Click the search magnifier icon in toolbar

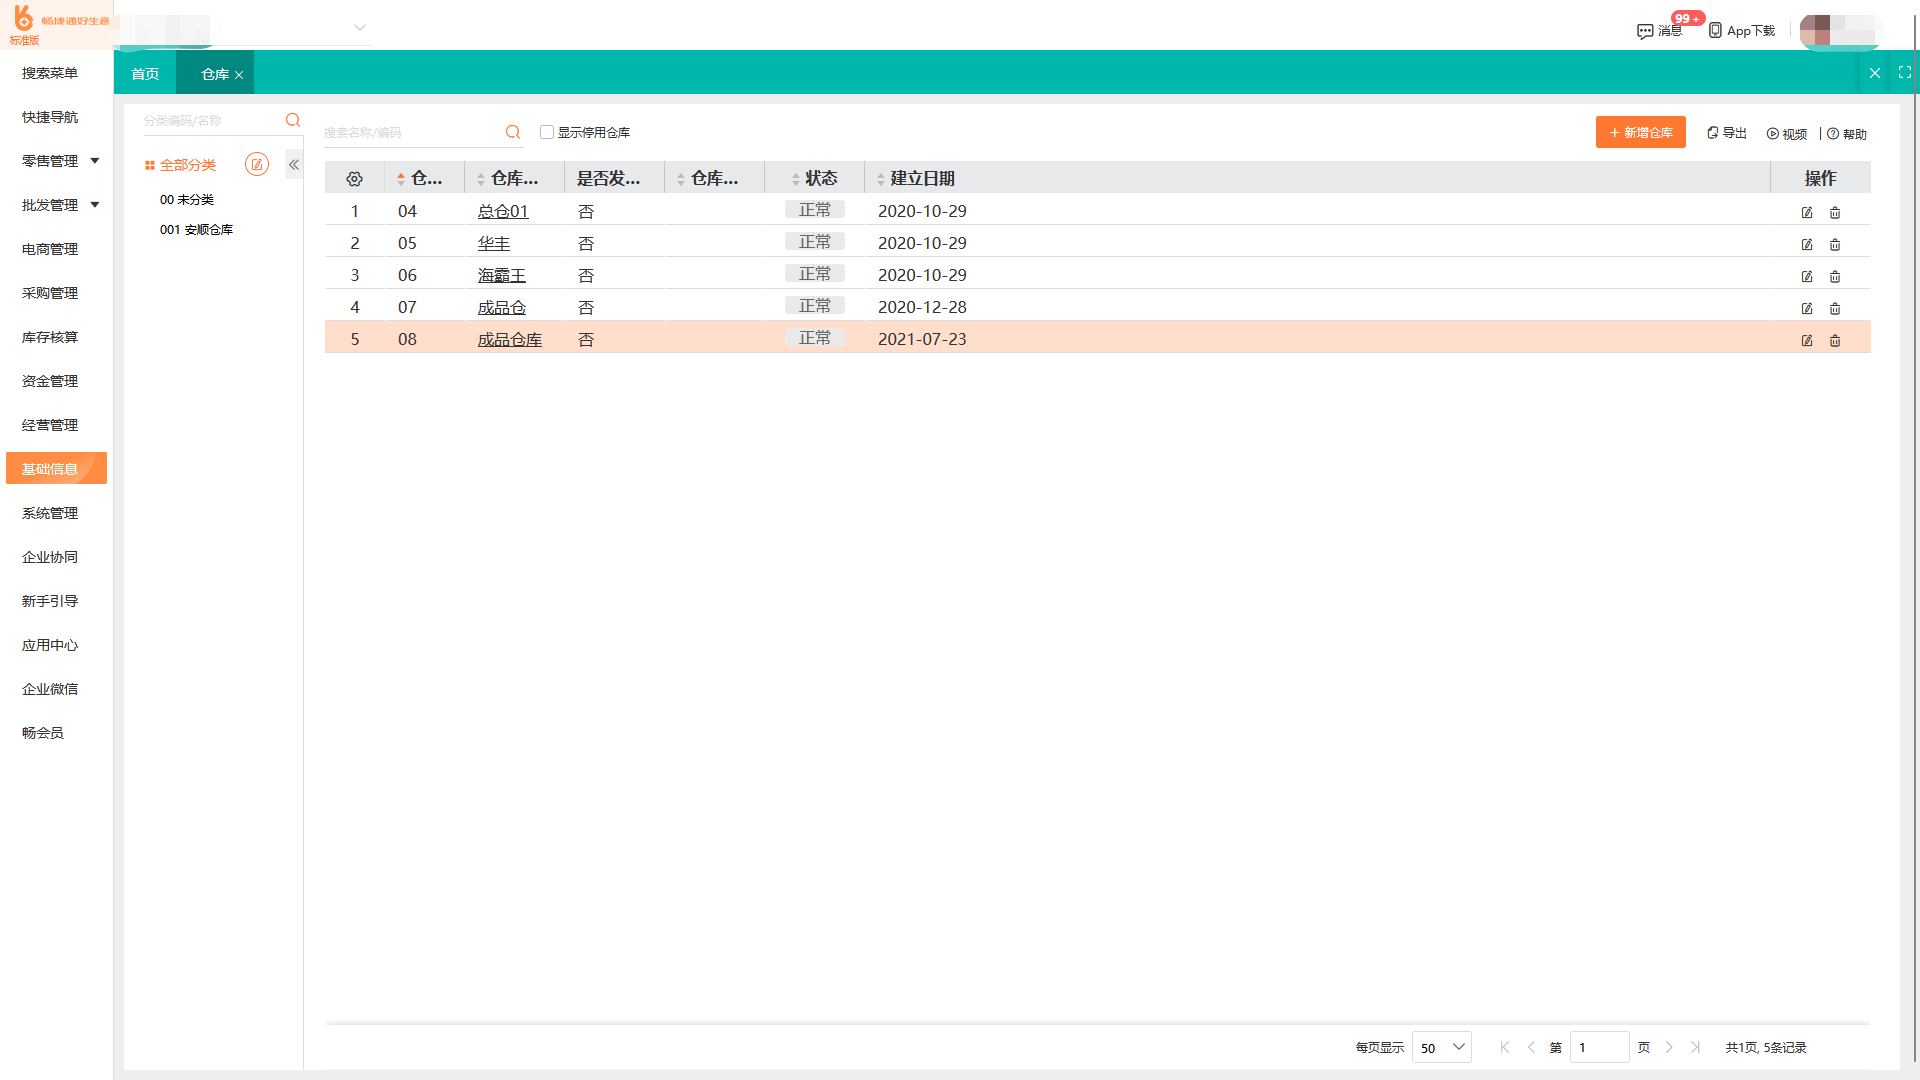coord(514,132)
